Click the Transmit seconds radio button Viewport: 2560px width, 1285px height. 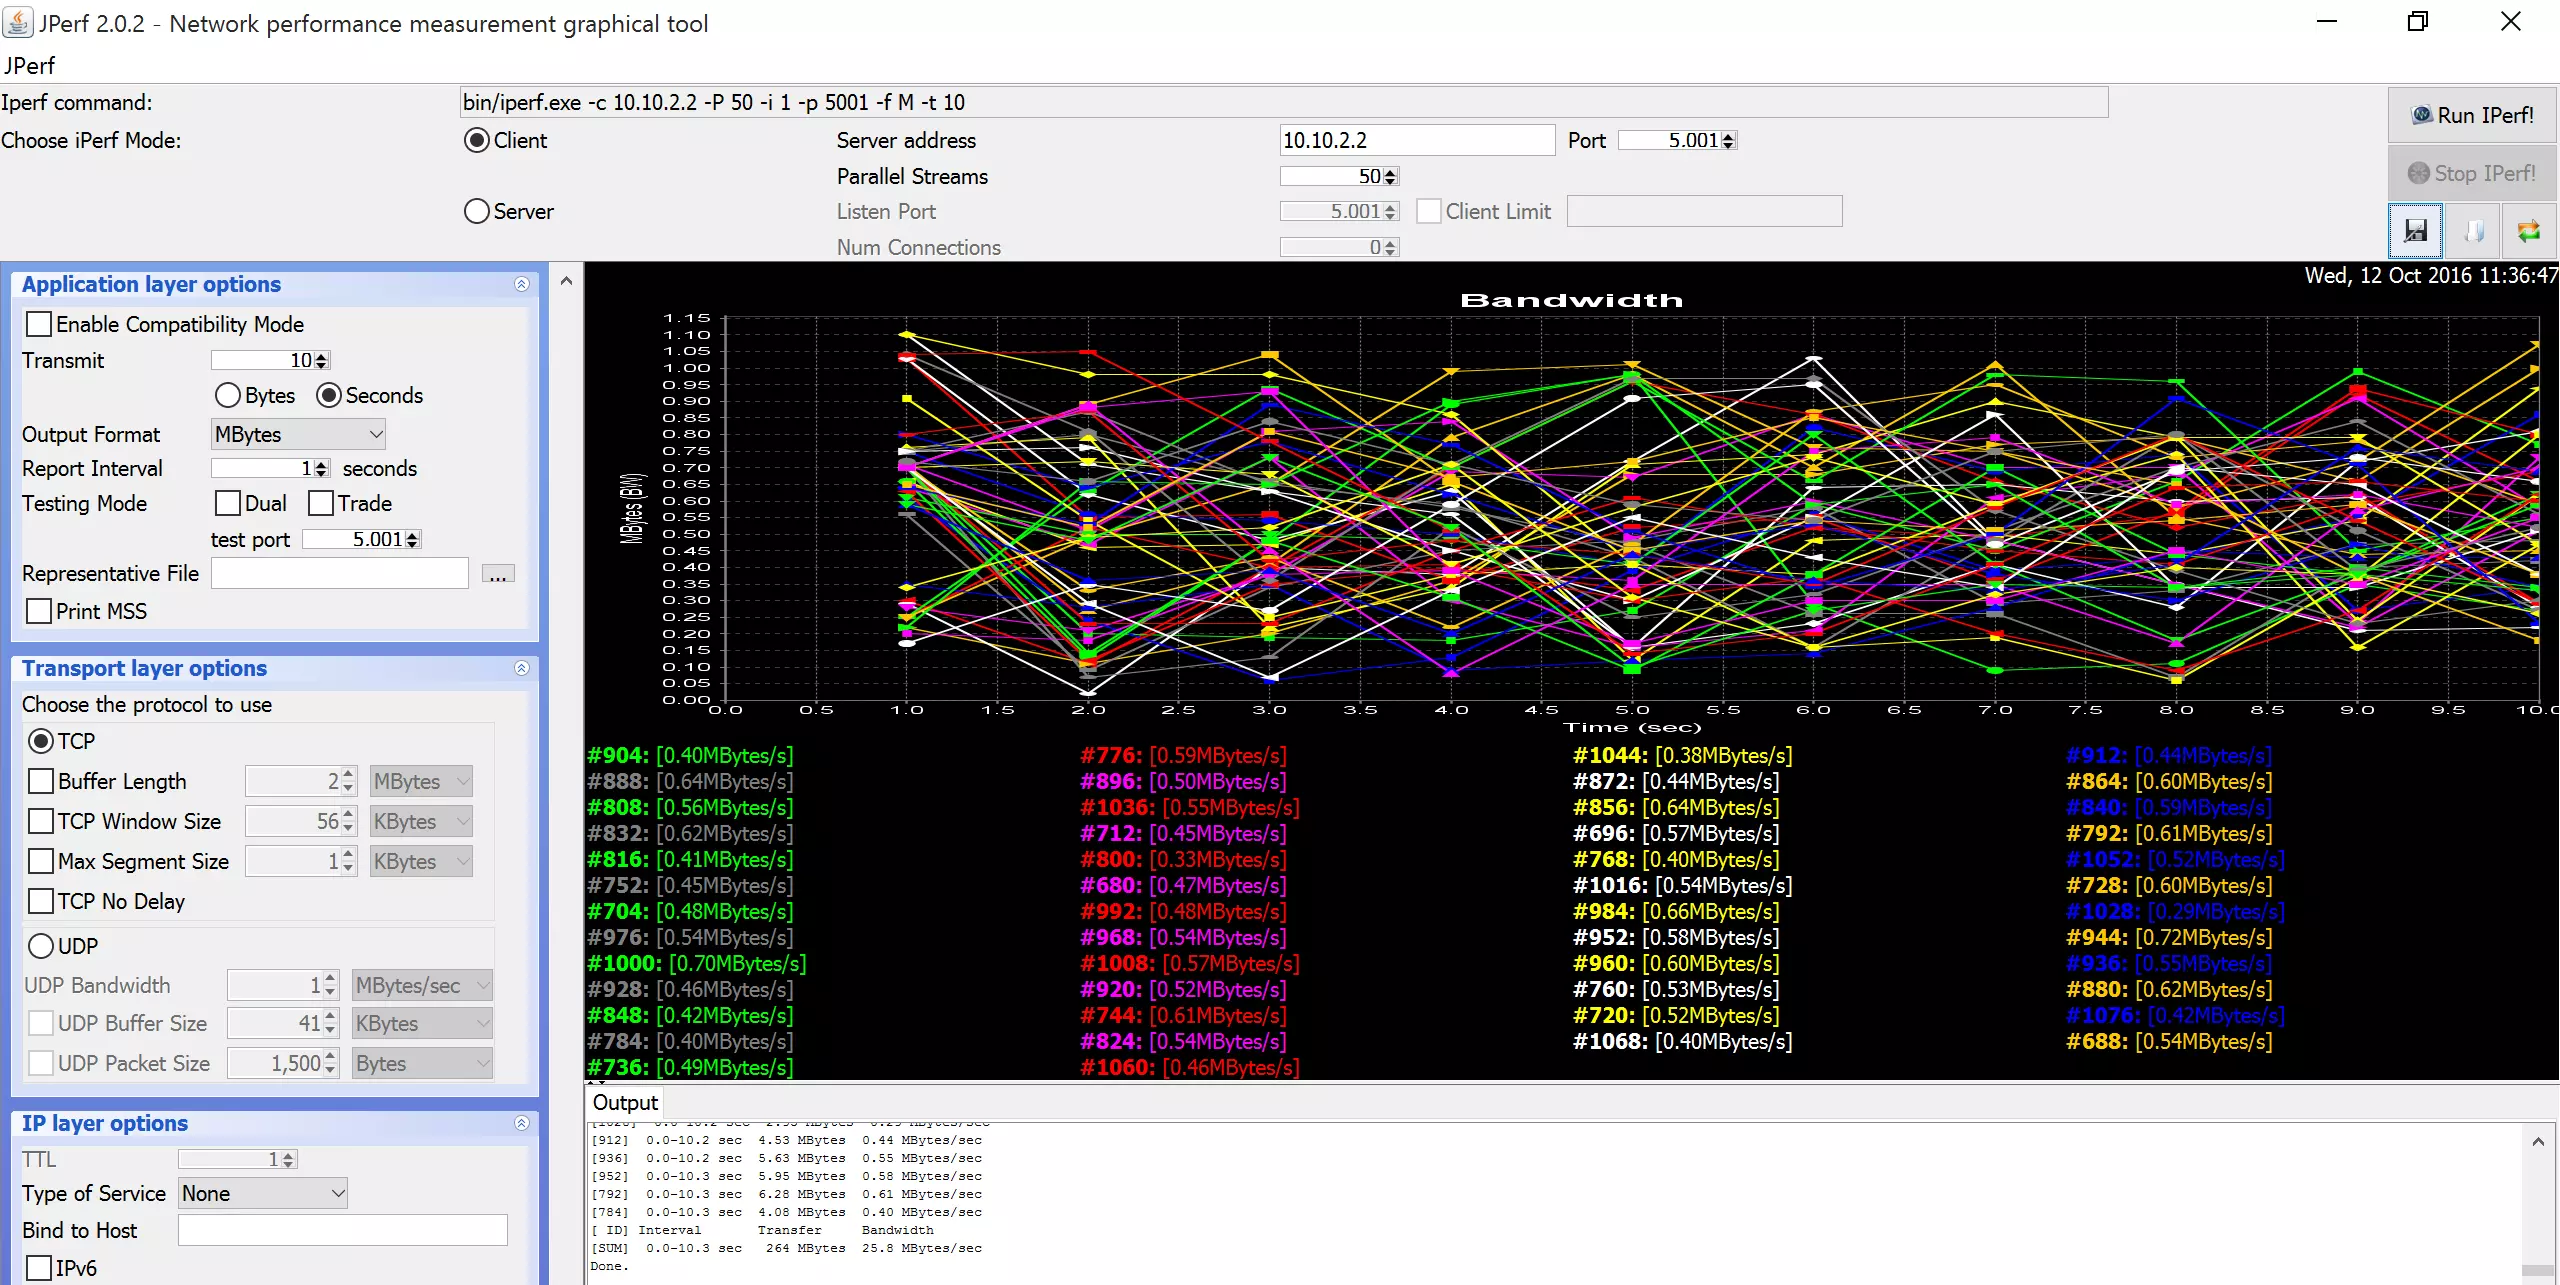coord(328,395)
